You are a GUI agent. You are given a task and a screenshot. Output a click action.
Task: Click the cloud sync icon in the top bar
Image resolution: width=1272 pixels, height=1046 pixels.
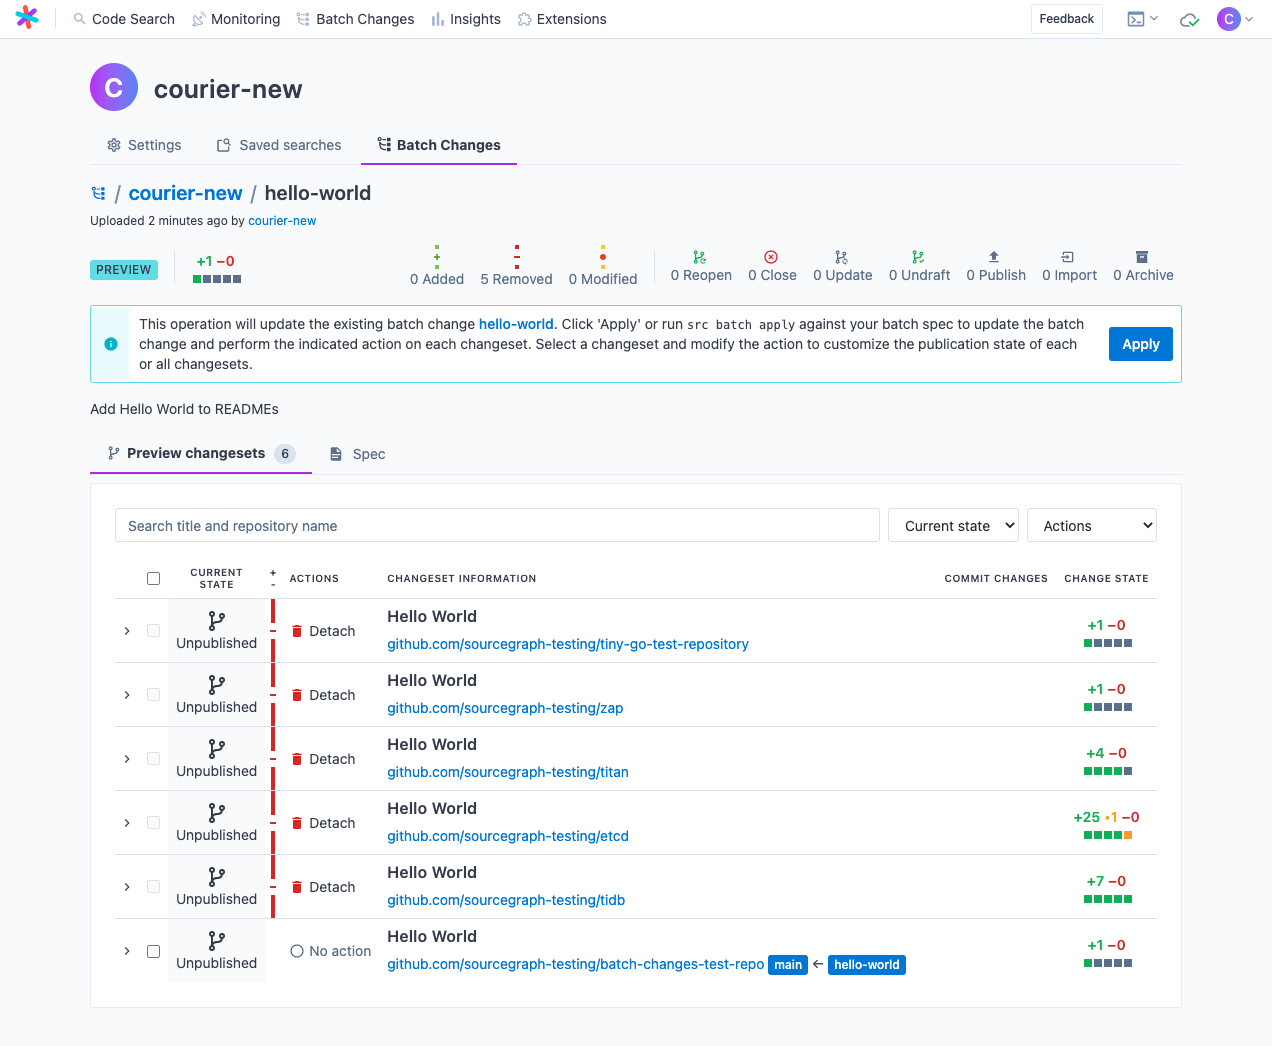pyautogui.click(x=1189, y=18)
